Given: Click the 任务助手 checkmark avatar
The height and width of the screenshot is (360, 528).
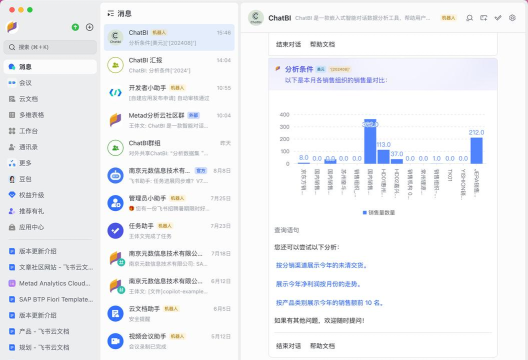Looking at the screenshot, I should tap(115, 231).
